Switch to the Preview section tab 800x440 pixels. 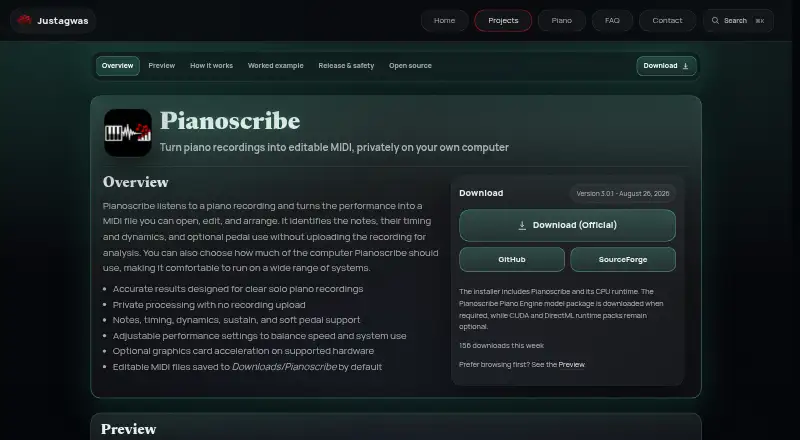[162, 66]
